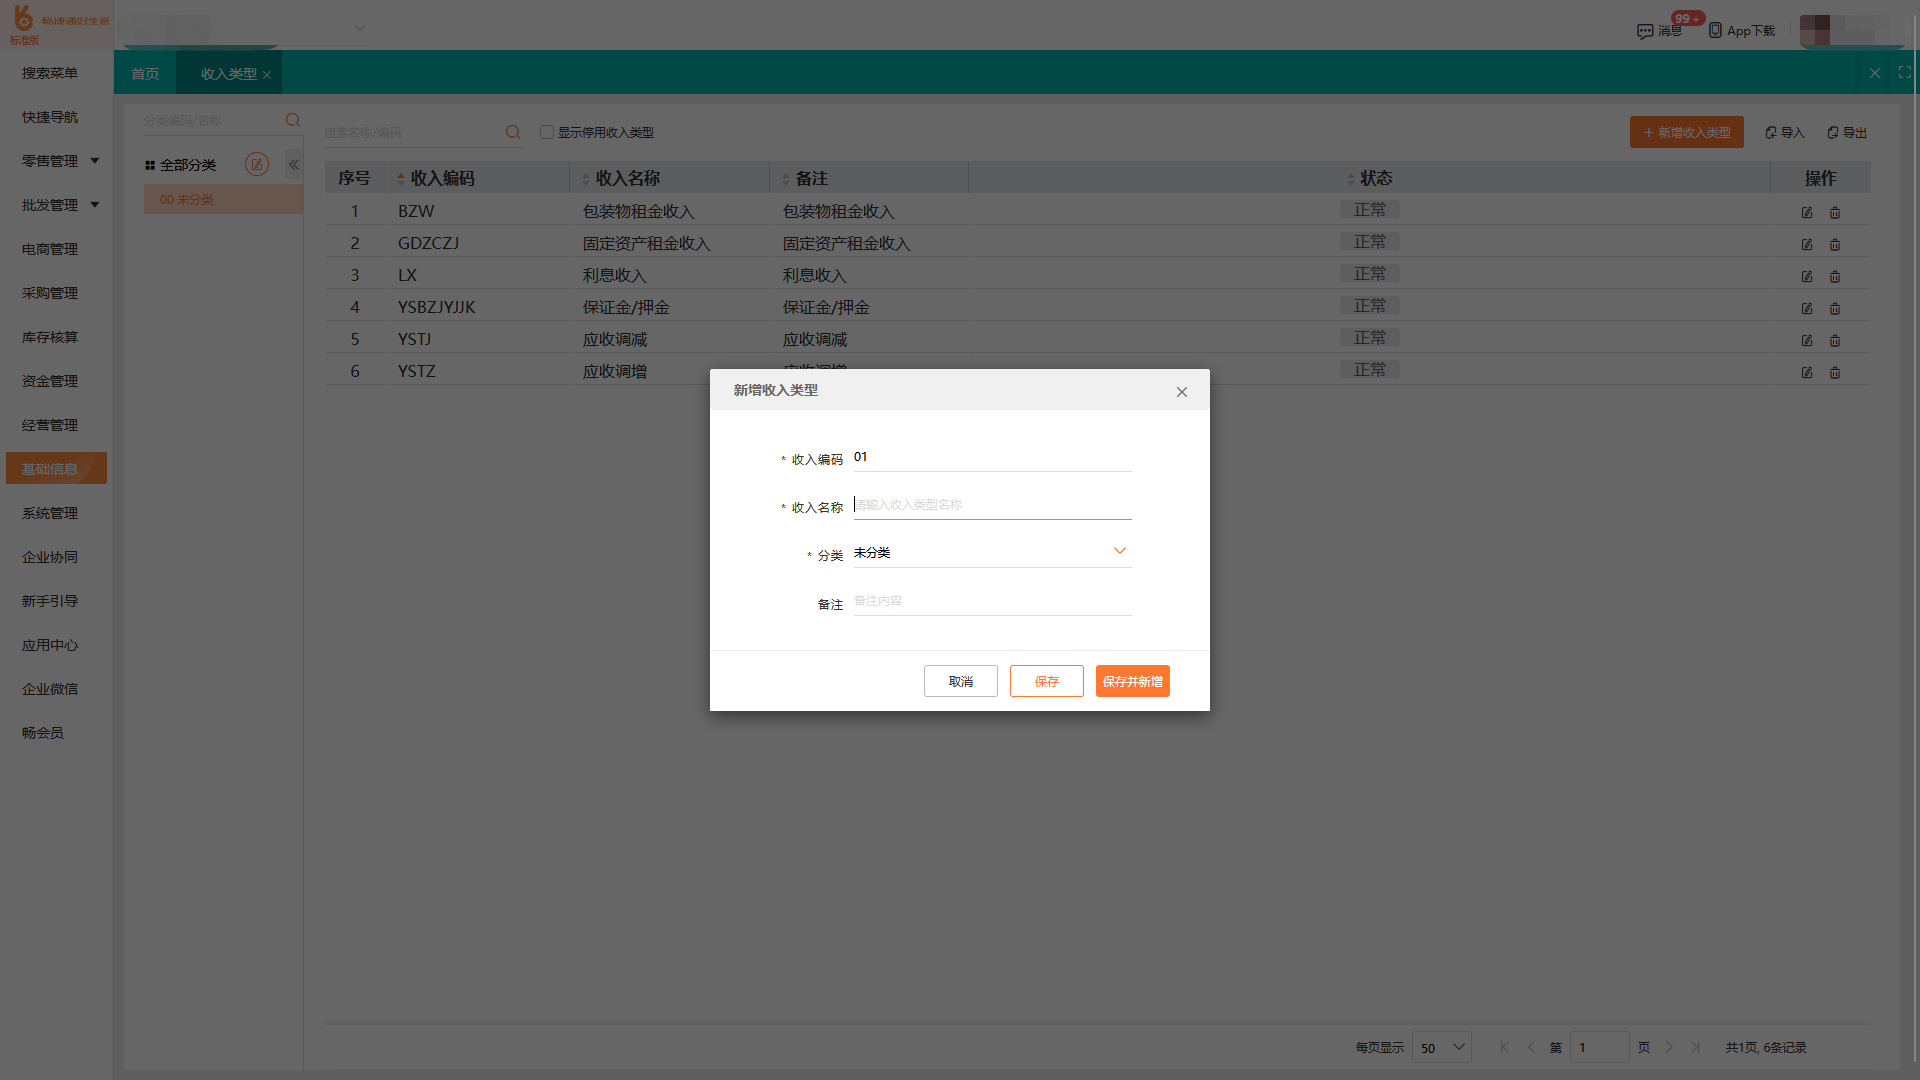Click the collapse sidebar arrow icon
1920x1080 pixels.
click(x=294, y=164)
